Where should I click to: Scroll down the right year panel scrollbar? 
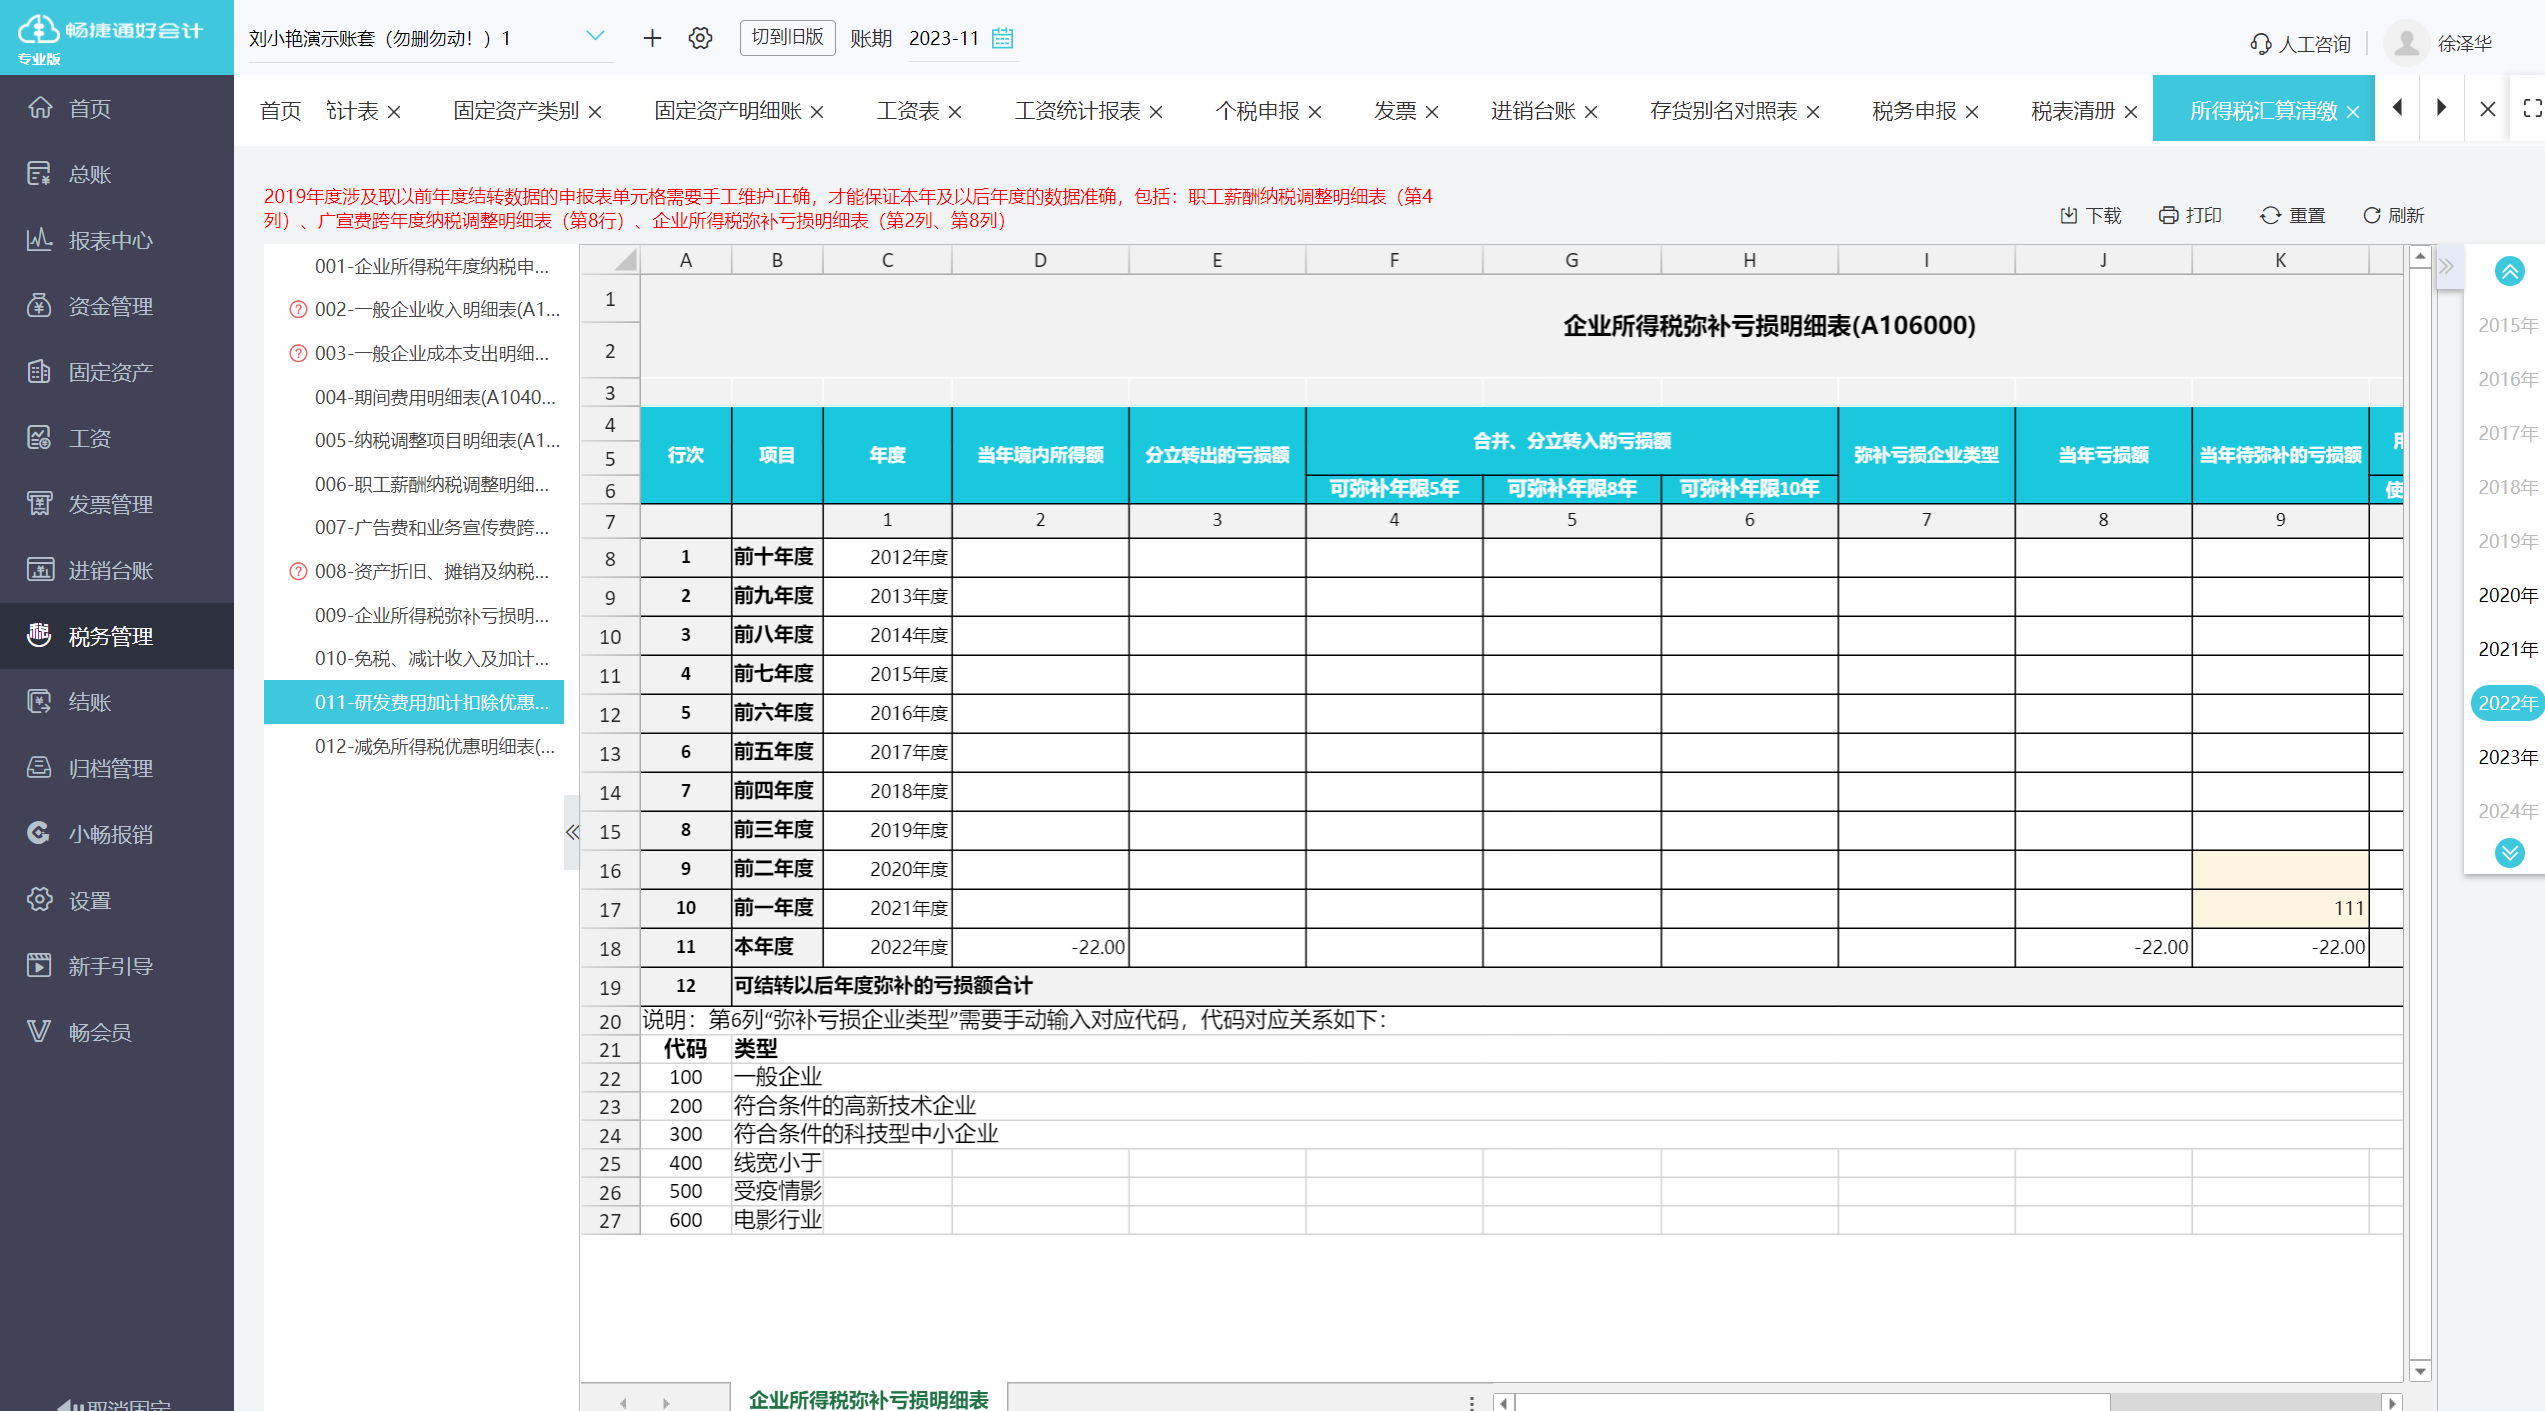pyautogui.click(x=2507, y=851)
